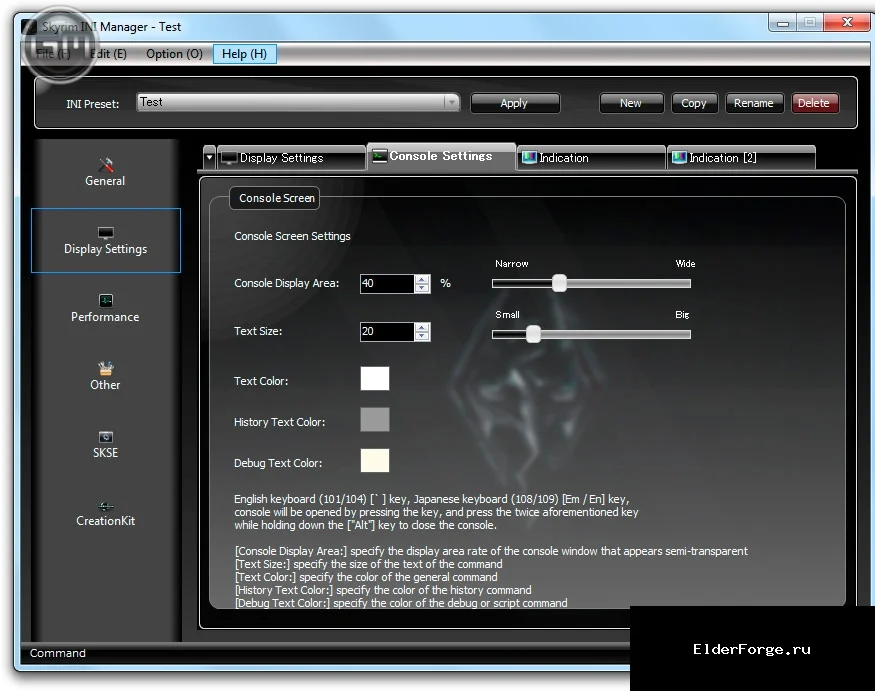Viewport: 875px width, 691px height.
Task: Decrease the Text Size spinner value
Action: pos(422,337)
